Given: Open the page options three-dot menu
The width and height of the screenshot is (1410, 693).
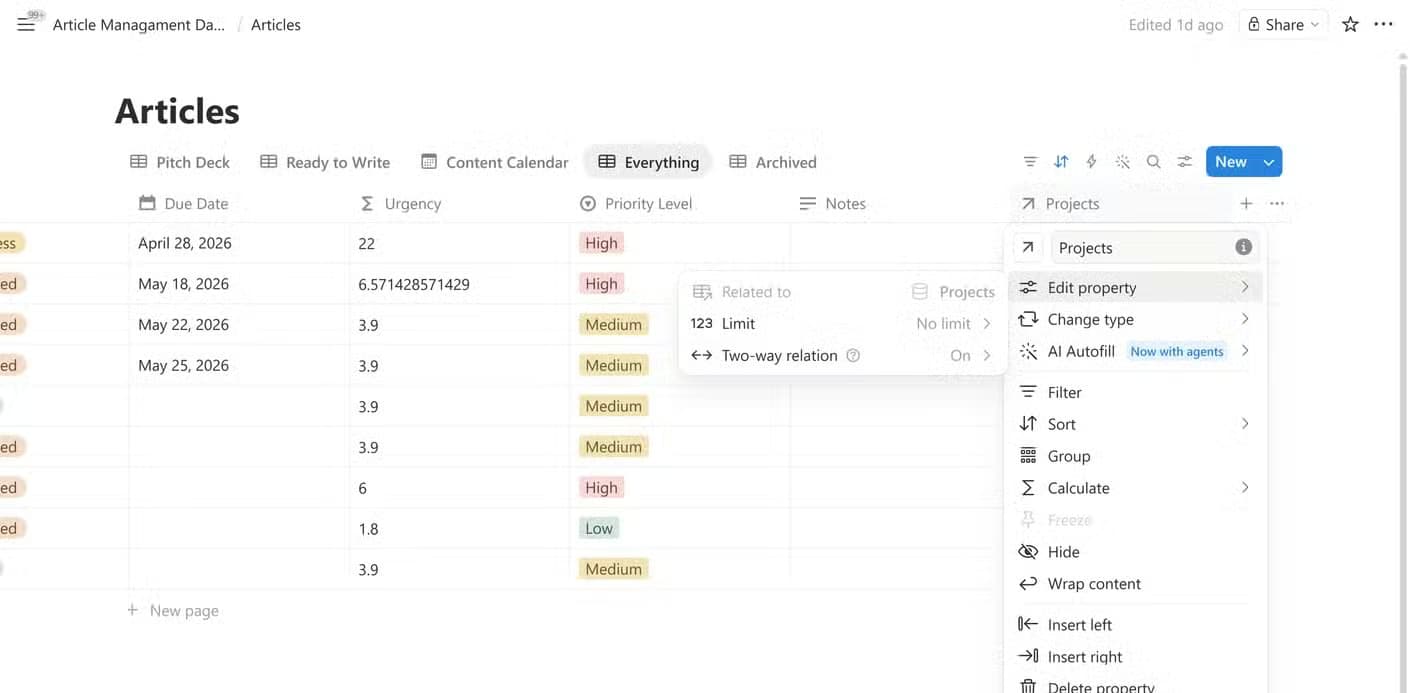Looking at the screenshot, I should 1384,25.
